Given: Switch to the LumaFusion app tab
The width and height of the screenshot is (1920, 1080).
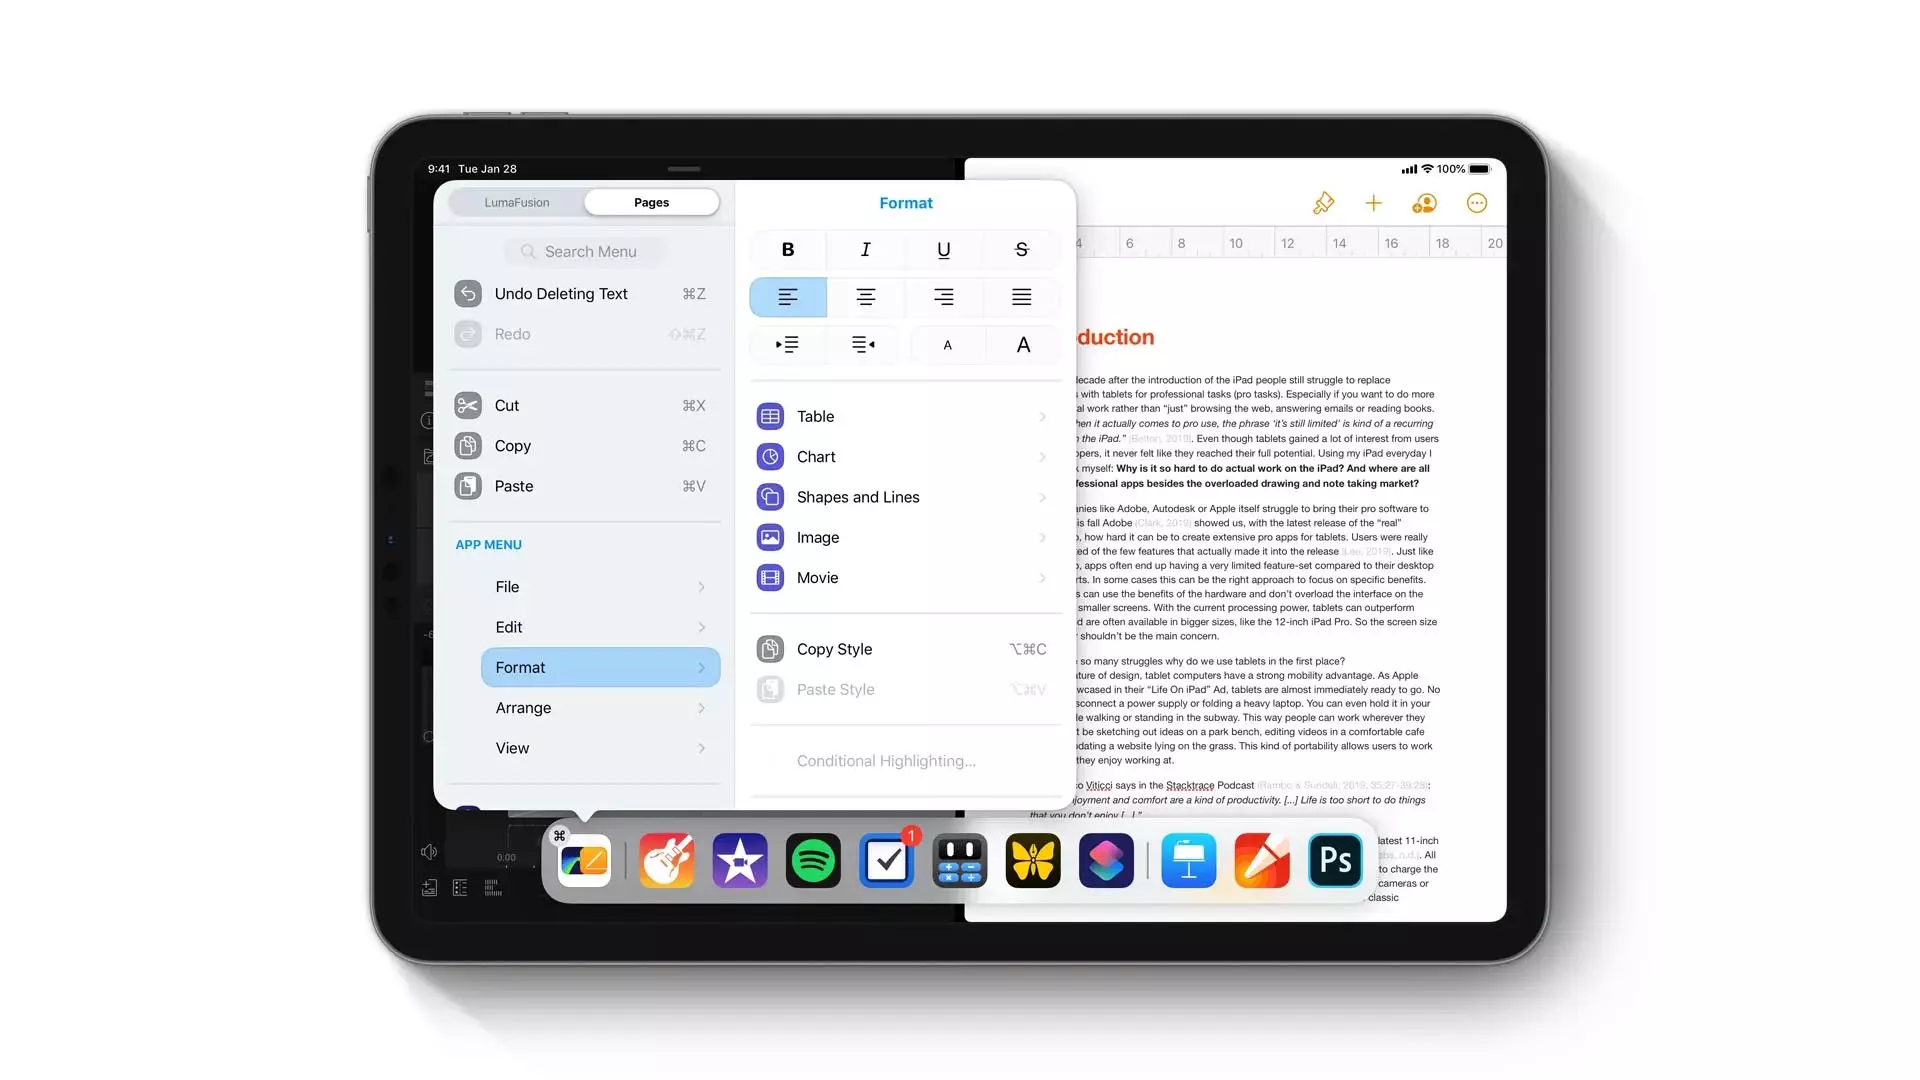Looking at the screenshot, I should [x=517, y=202].
